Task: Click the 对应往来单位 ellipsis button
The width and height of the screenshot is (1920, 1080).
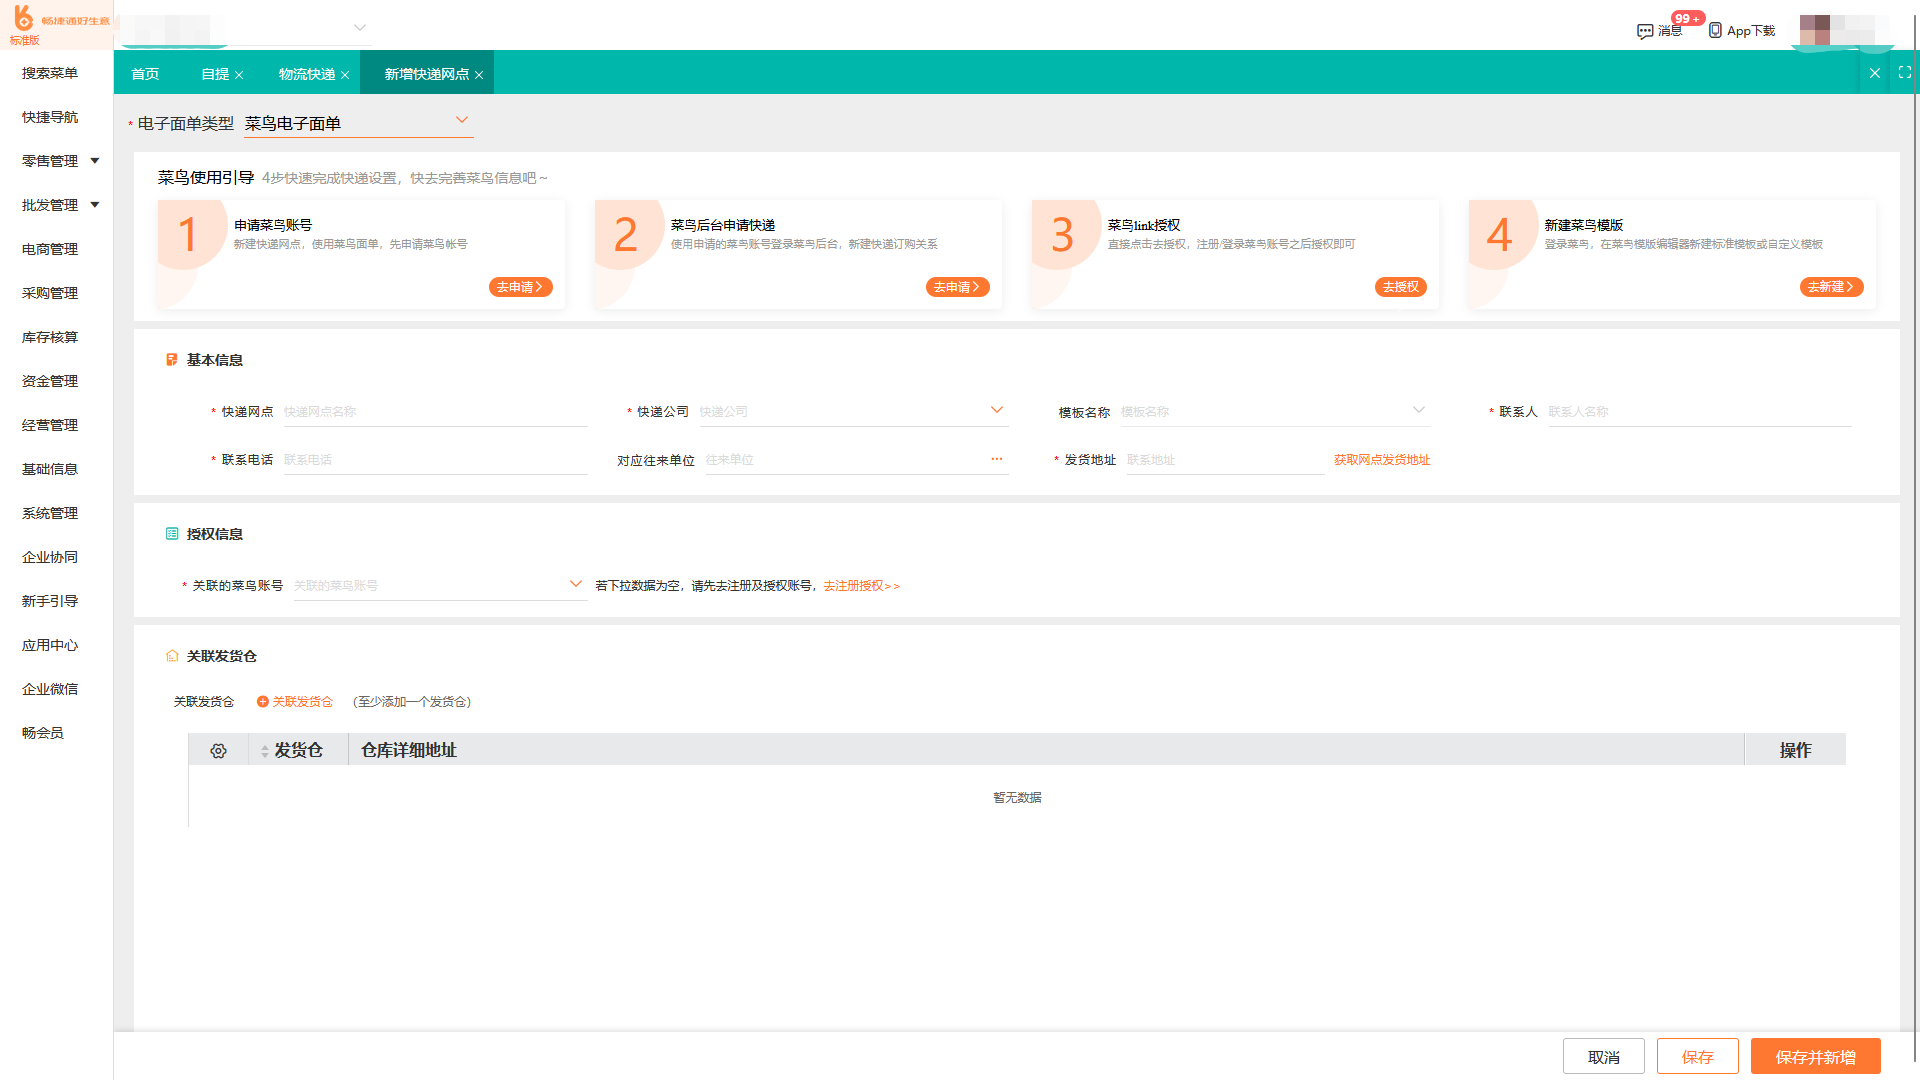Action: (997, 459)
